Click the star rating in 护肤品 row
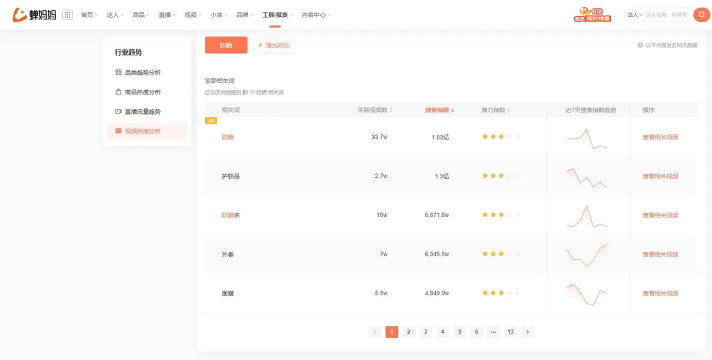This screenshot has width=712, height=360. pyautogui.click(x=501, y=176)
